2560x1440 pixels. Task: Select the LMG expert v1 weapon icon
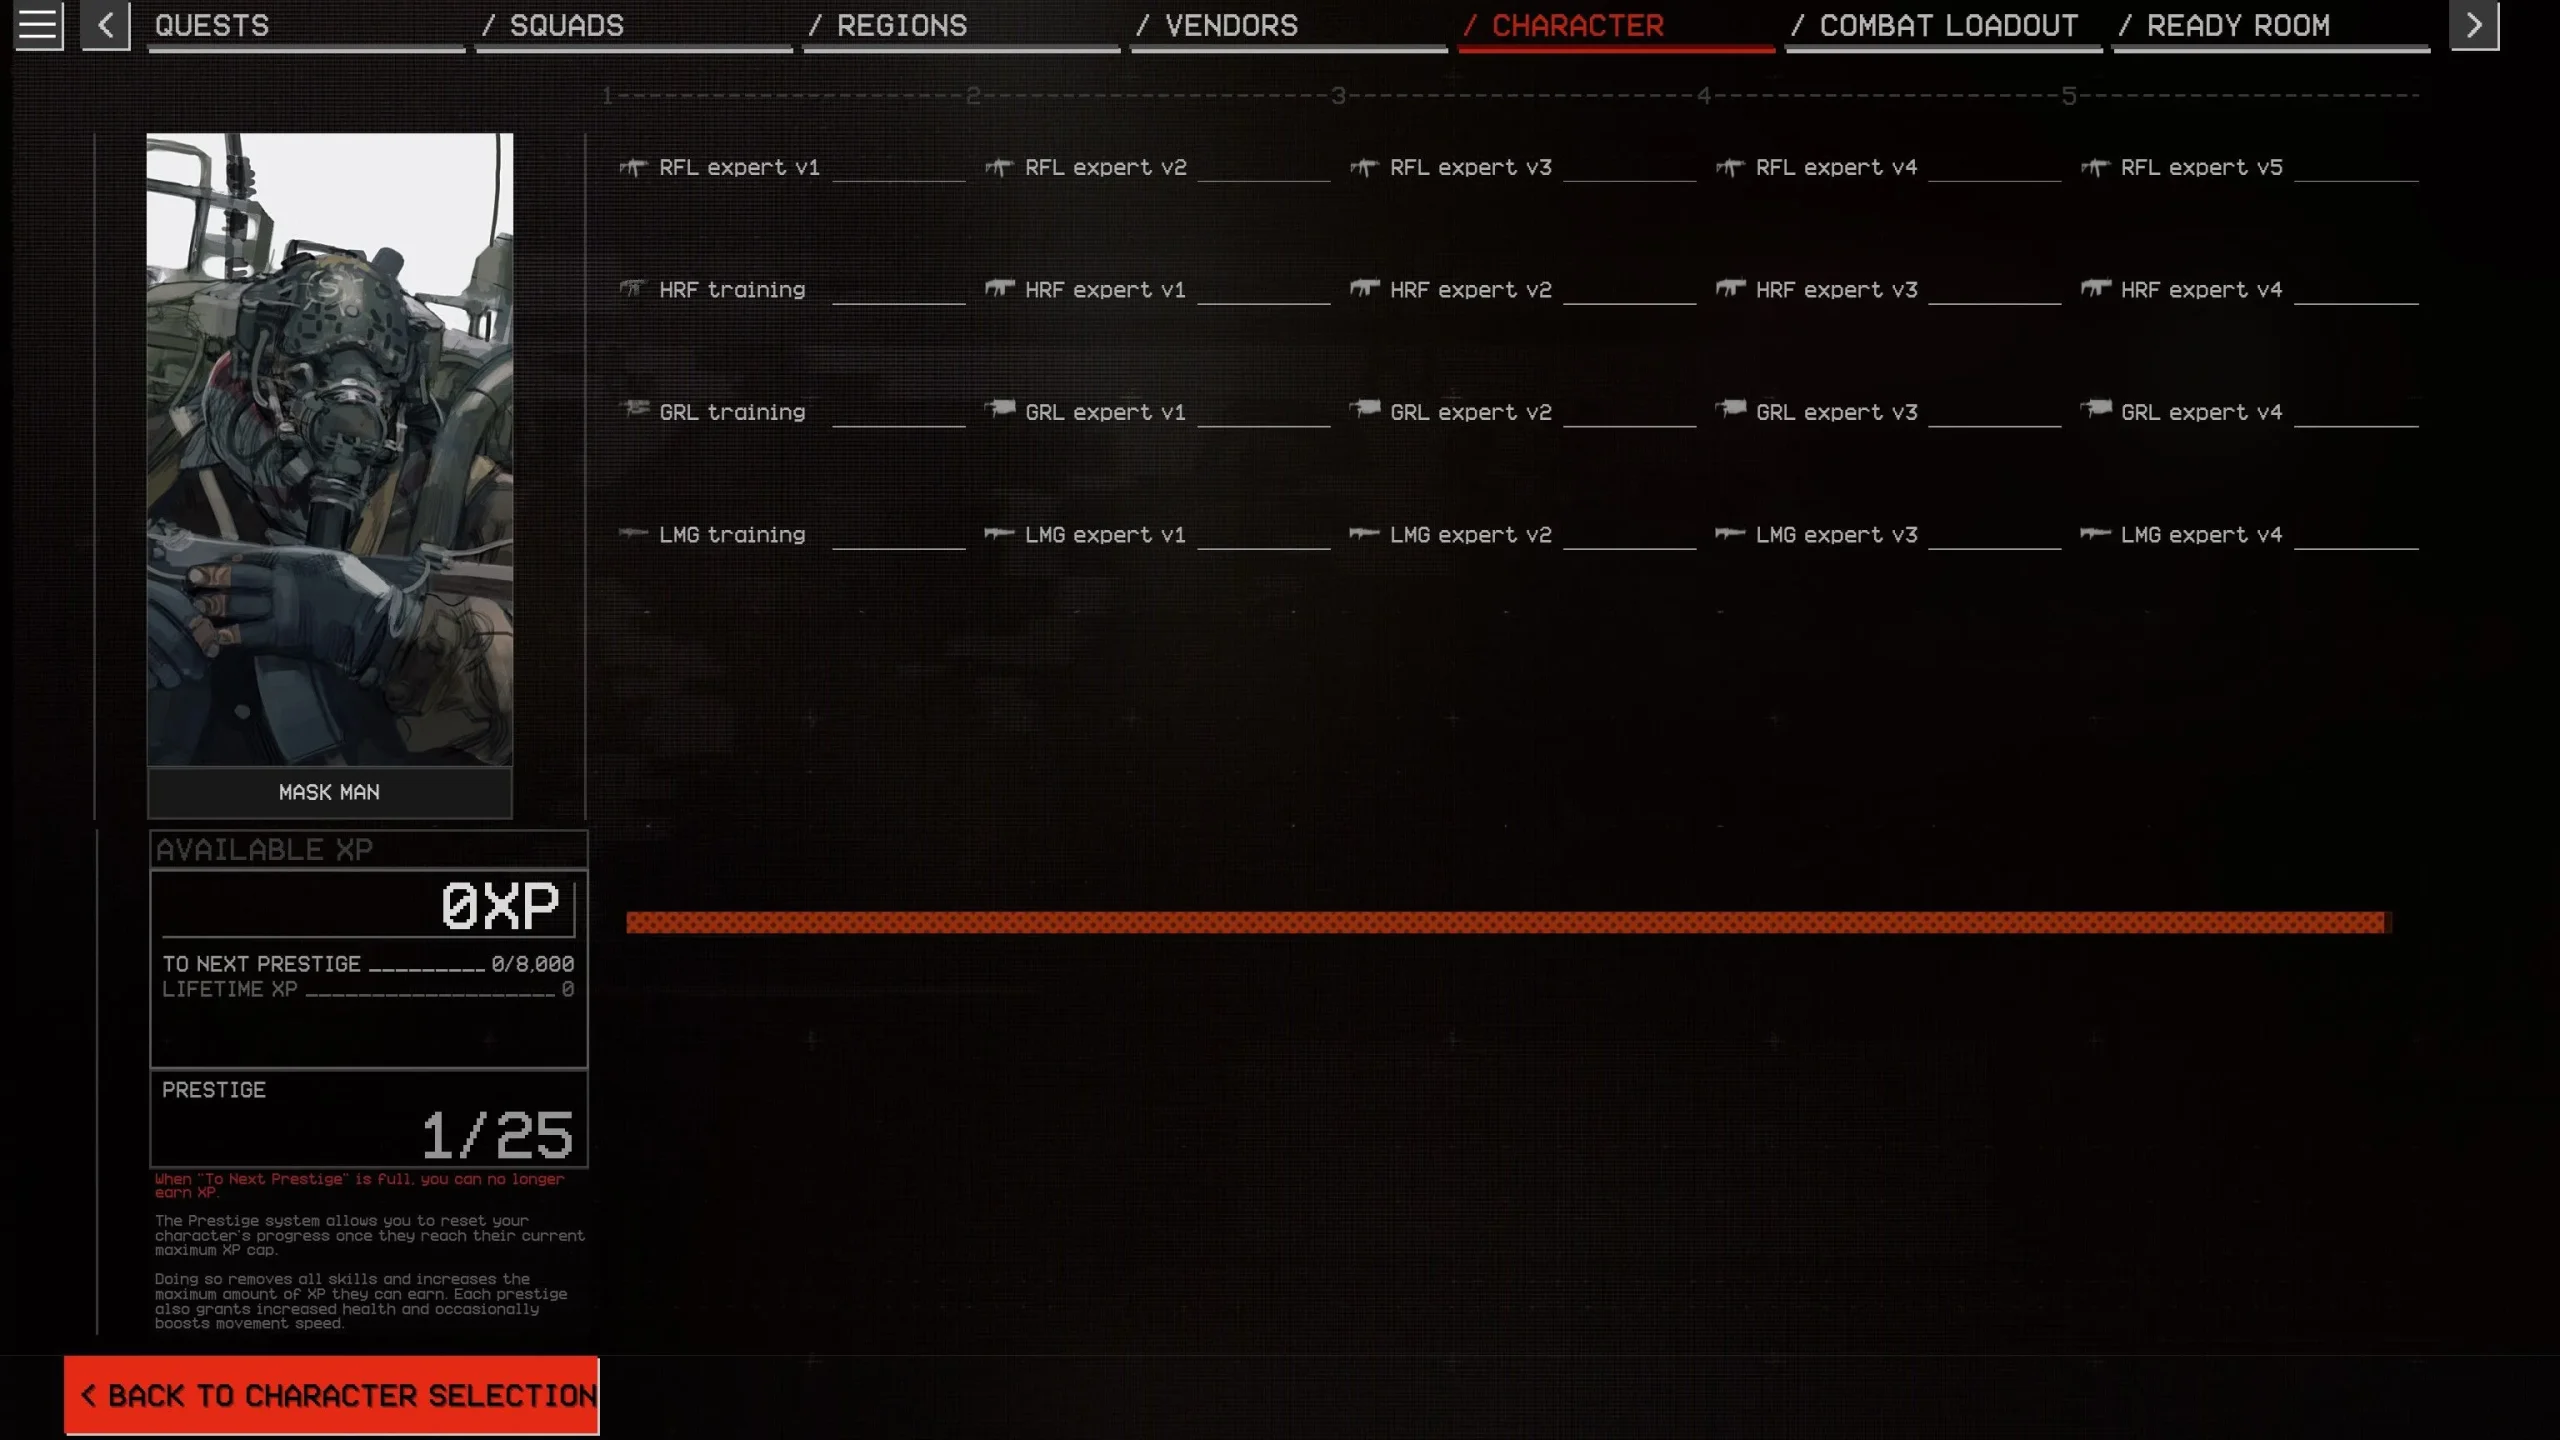coord(999,533)
